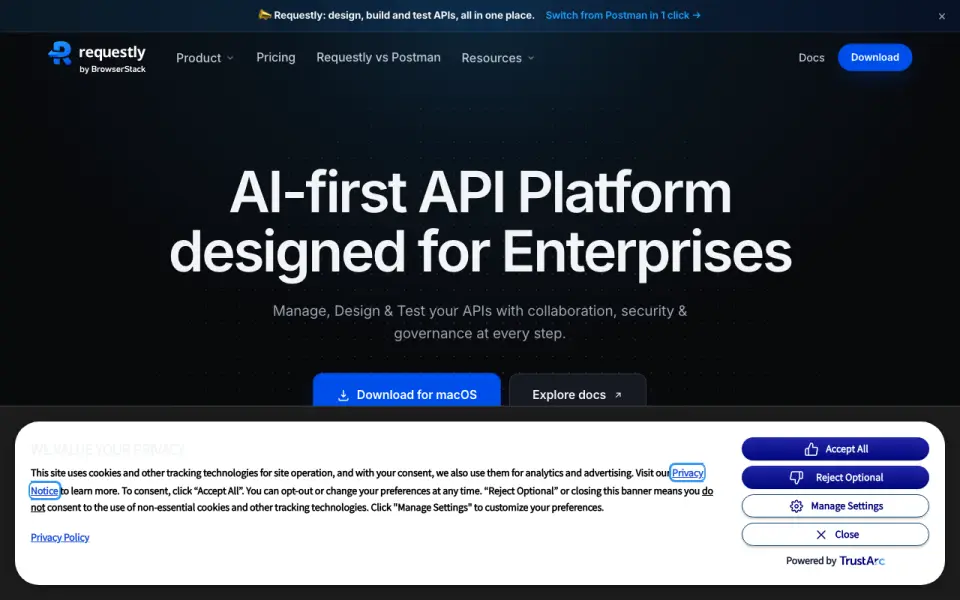
Task: Go to the Pricing page
Action: [276, 57]
